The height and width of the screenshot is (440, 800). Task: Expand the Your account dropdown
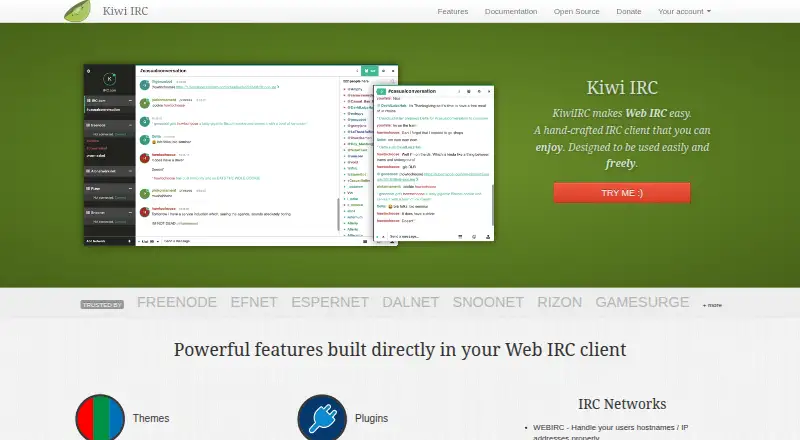[684, 11]
